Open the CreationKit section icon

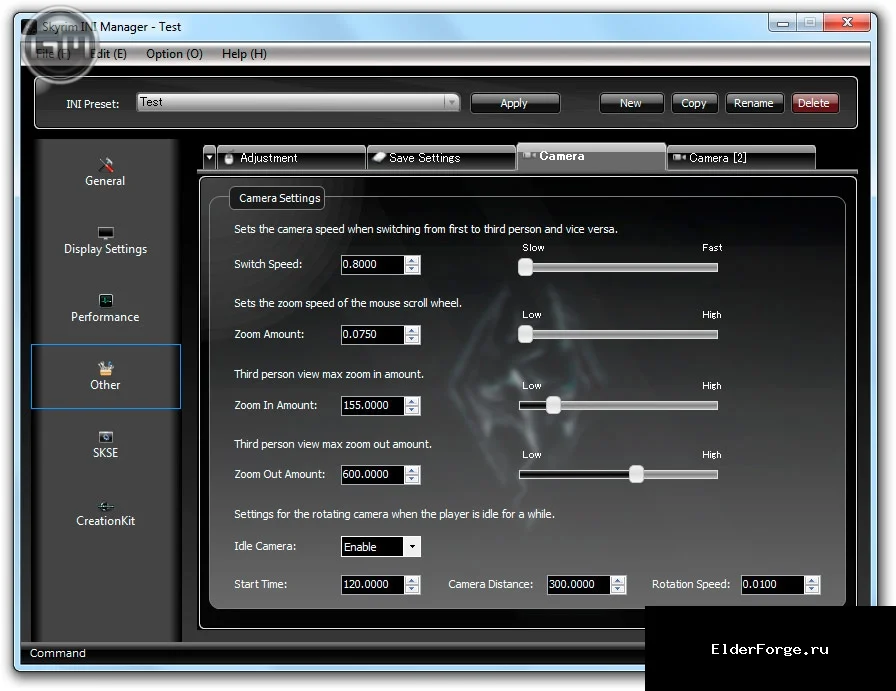105,505
